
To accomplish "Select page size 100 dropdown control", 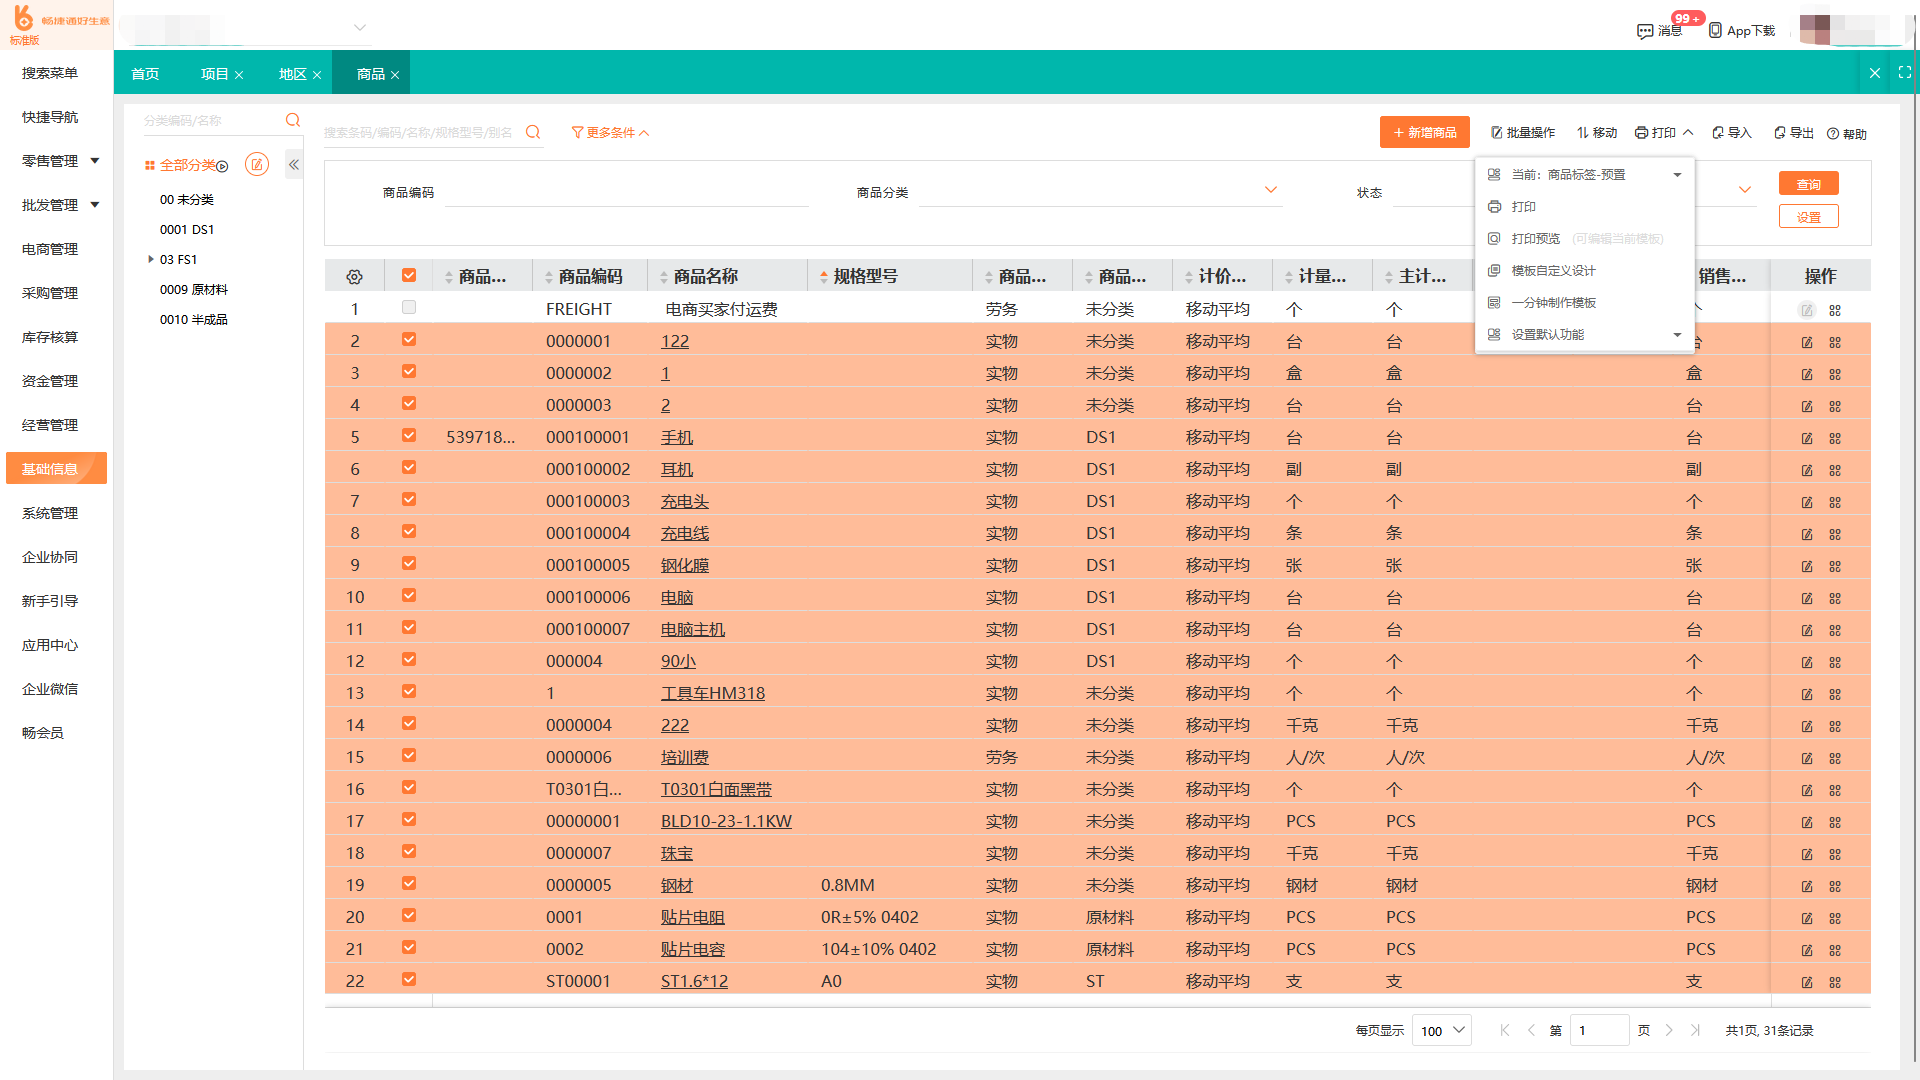I will coord(1439,1031).
